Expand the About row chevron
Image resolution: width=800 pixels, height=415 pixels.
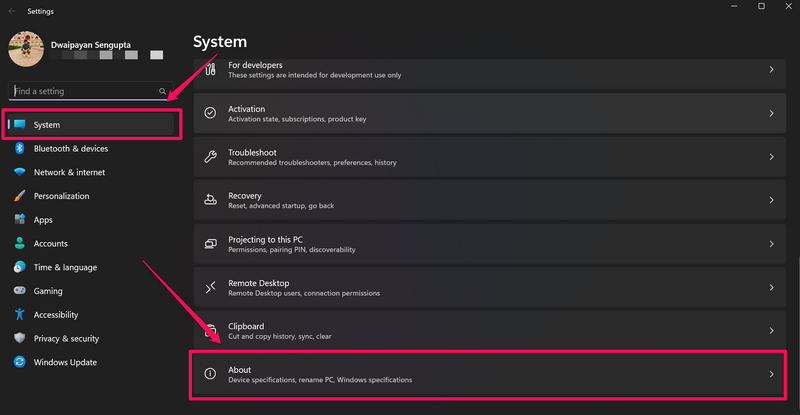771,374
